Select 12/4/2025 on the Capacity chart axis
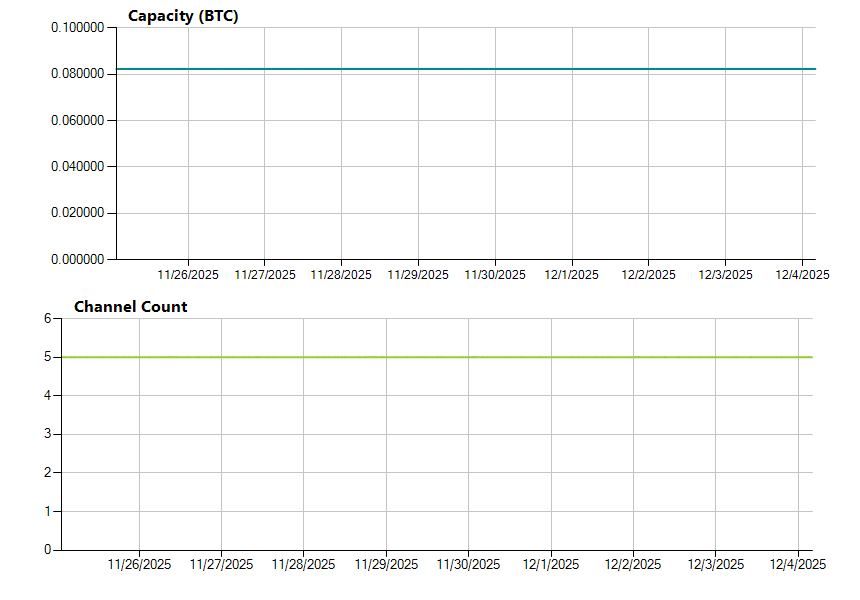Screen dimensions: 860x600 pyautogui.click(x=802, y=274)
